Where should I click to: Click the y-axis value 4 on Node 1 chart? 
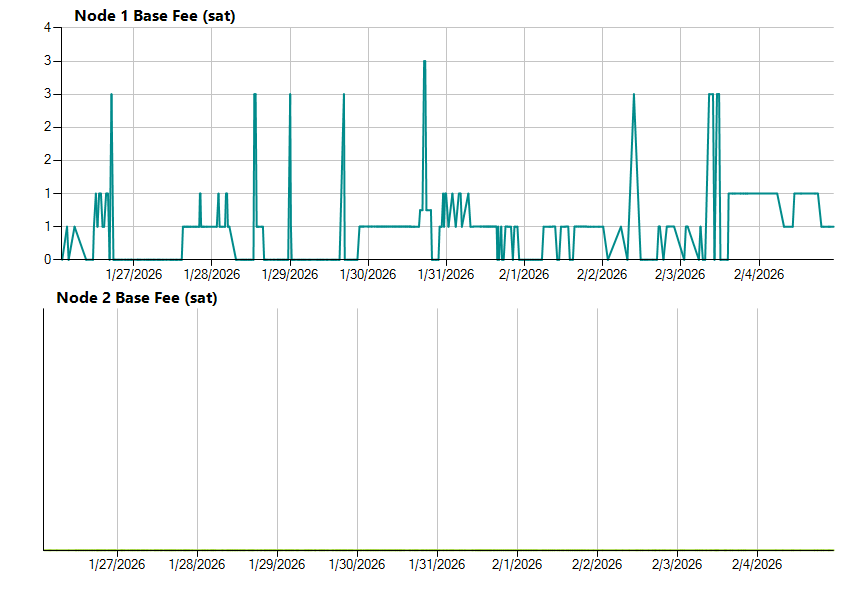pos(47,28)
